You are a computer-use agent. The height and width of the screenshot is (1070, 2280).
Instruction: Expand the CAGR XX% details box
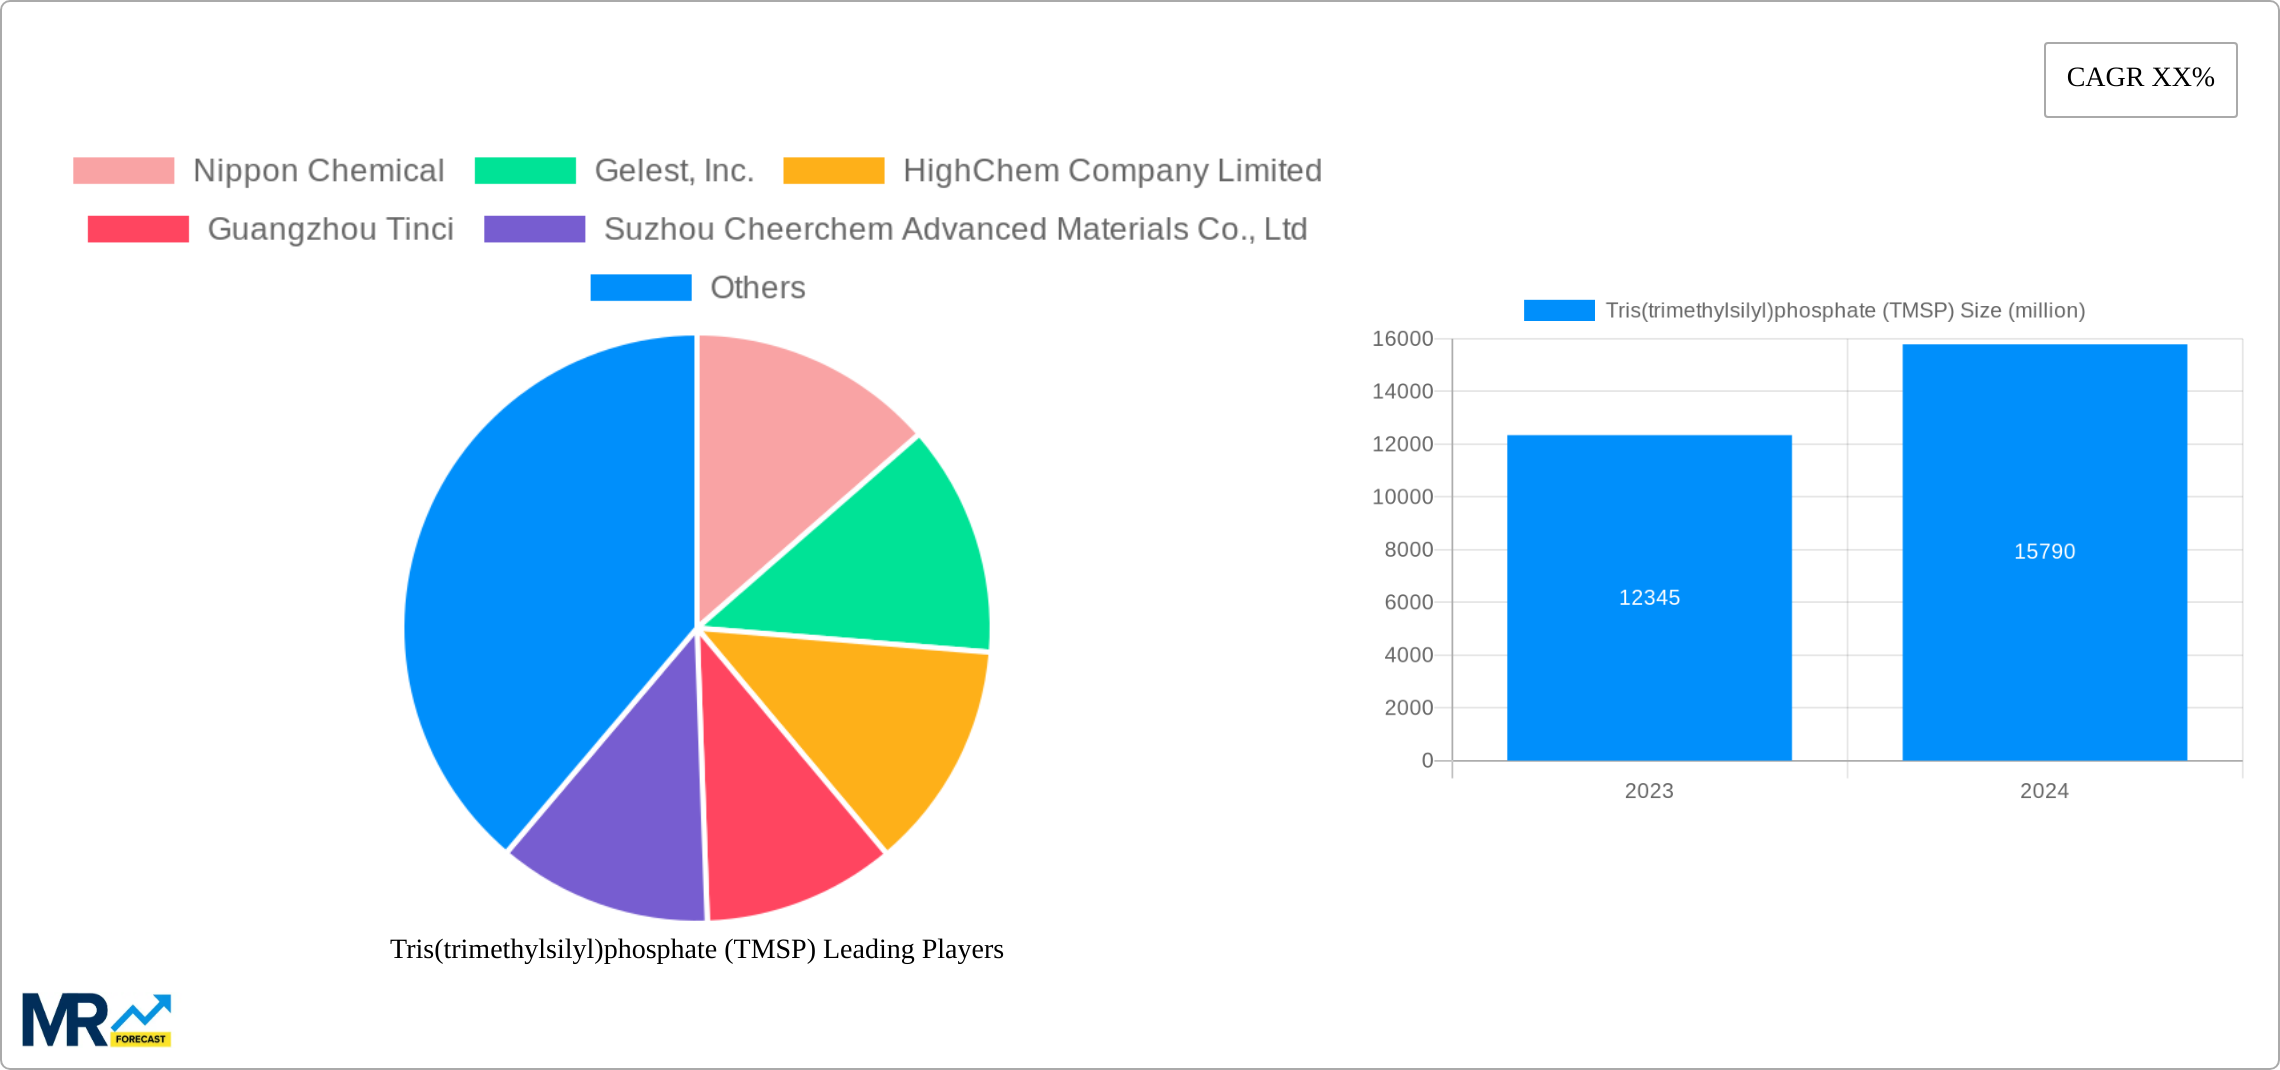(2139, 78)
